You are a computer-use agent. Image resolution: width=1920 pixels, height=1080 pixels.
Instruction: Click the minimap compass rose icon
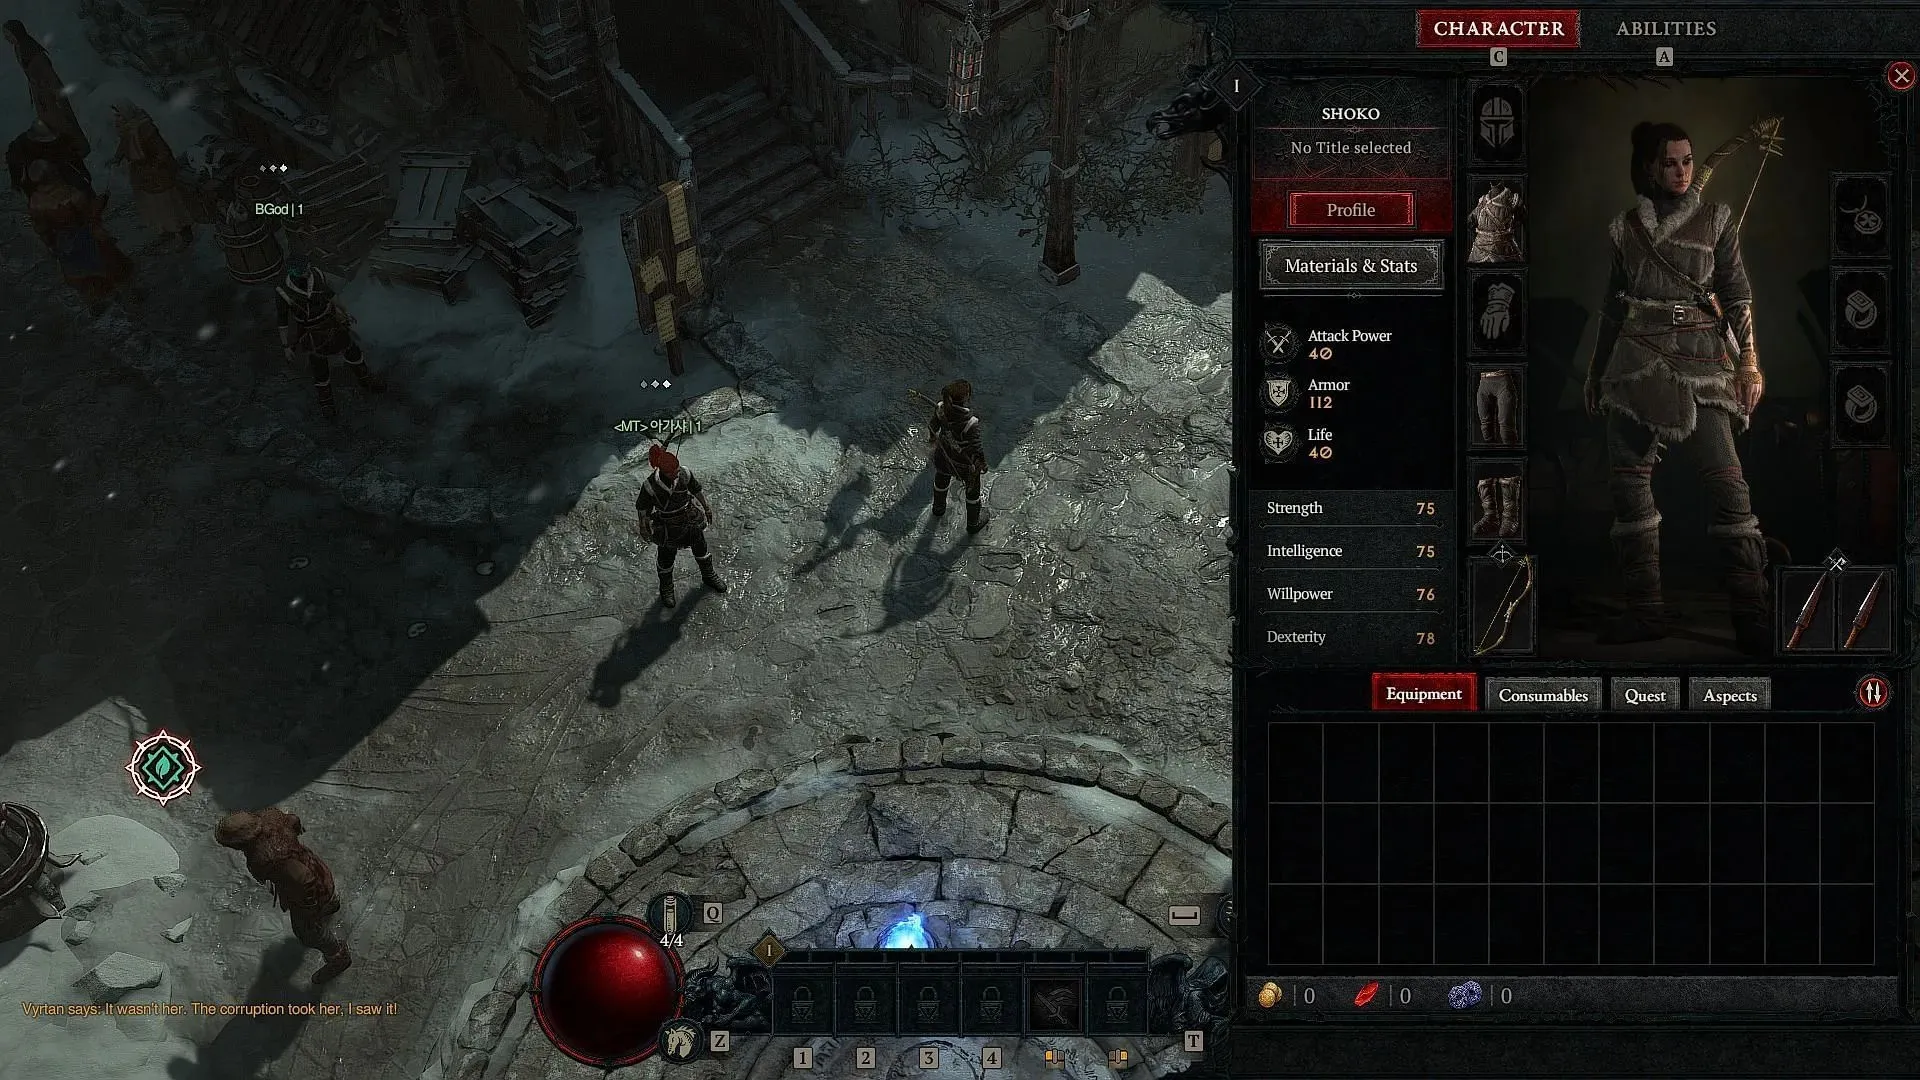click(x=164, y=765)
